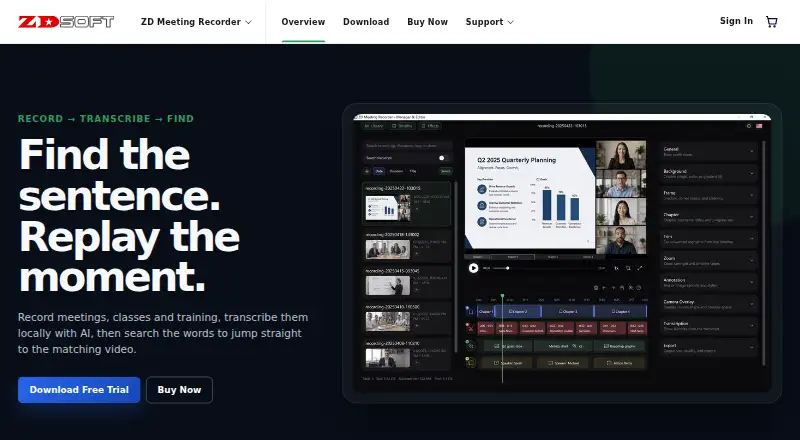Click the crop icon in player controls
This screenshot has width=800, height=440.
[628, 268]
